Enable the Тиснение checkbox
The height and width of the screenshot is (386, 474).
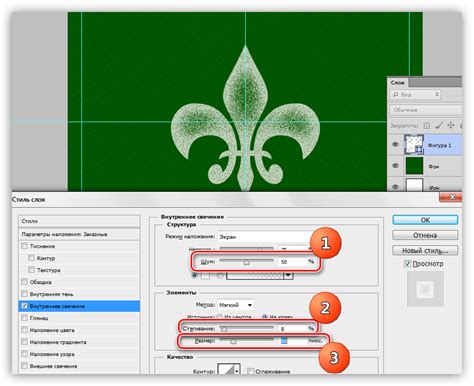24,246
